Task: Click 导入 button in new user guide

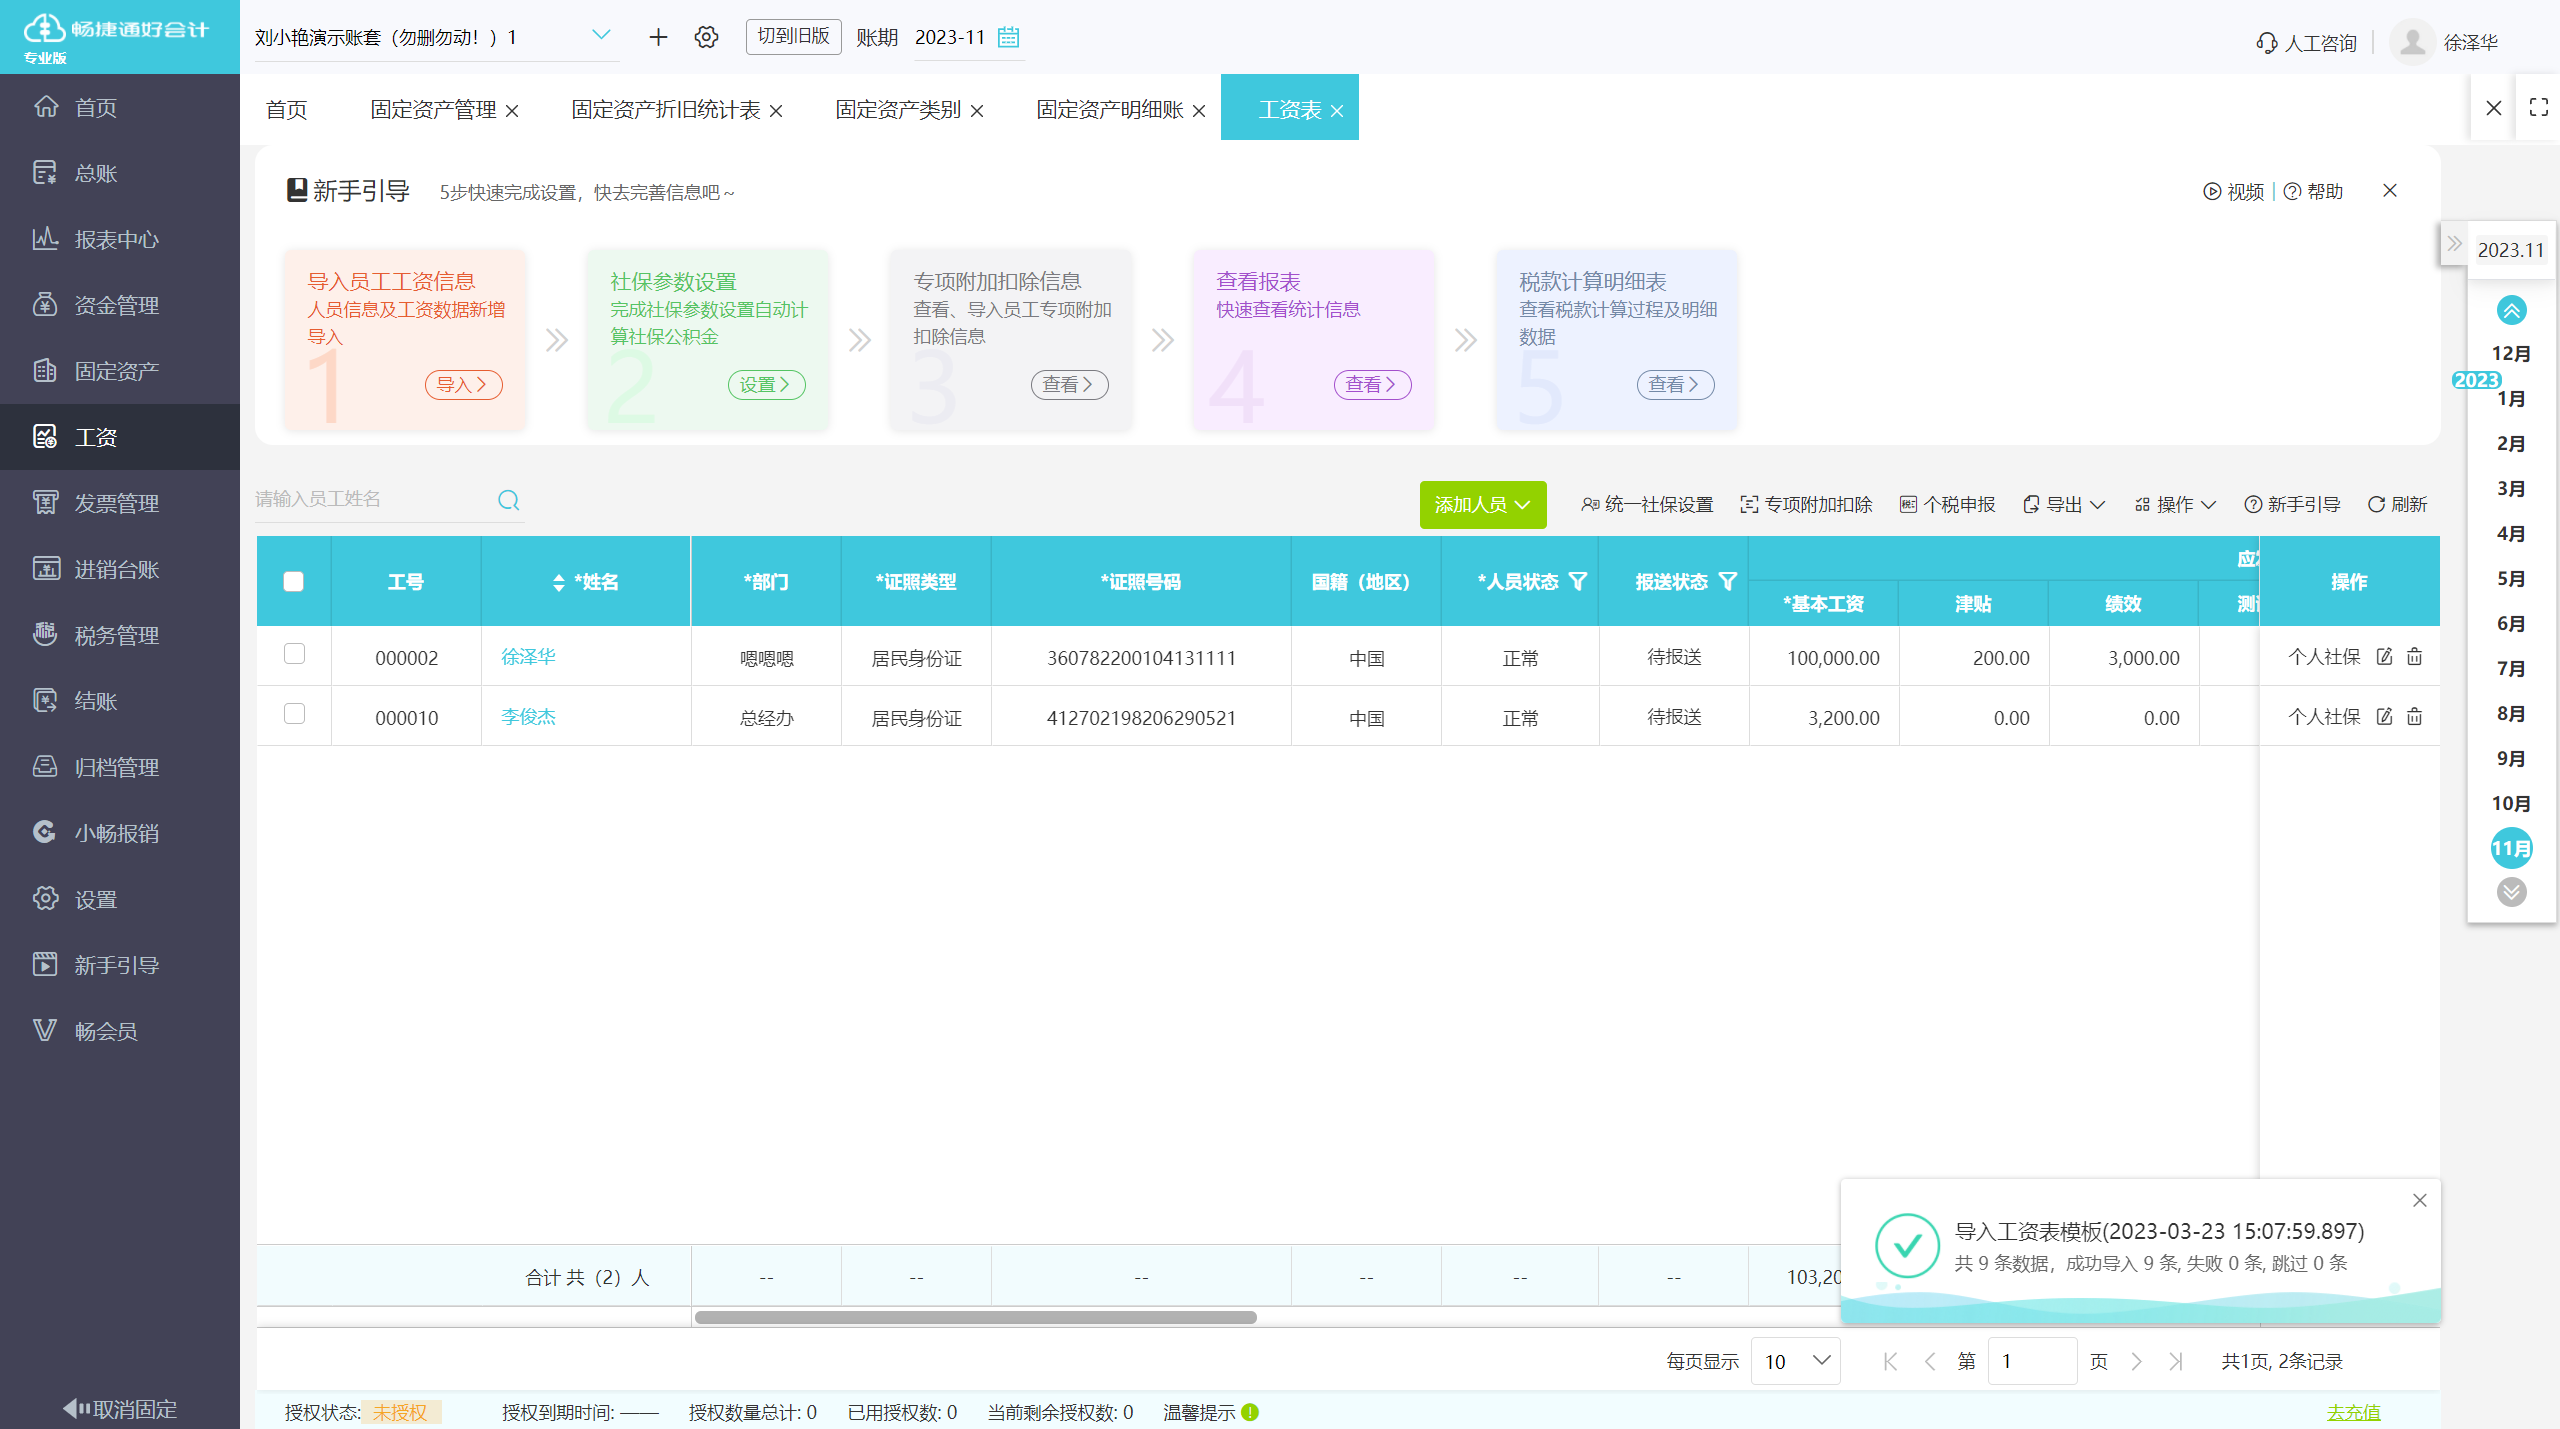Action: click(462, 385)
